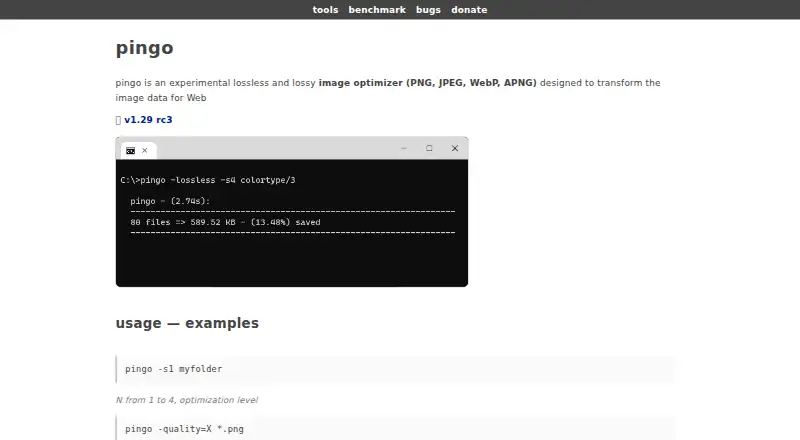Minimize the terminal window in the image
This screenshot has height=440, width=800.
pyautogui.click(x=404, y=149)
